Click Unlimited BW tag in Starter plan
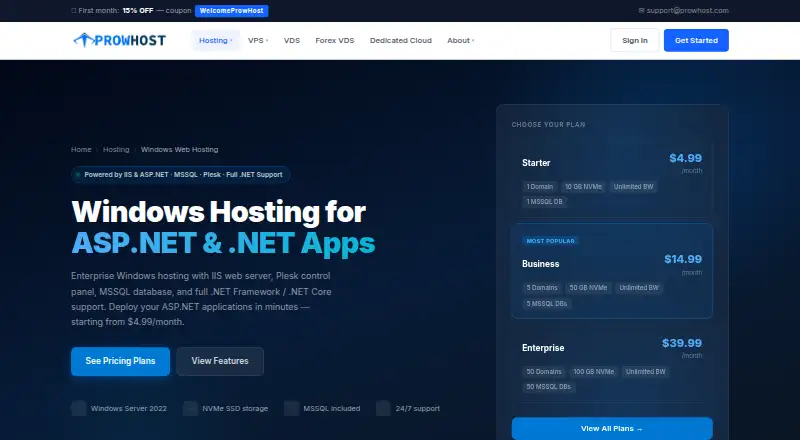The height and width of the screenshot is (440, 800). click(633, 187)
